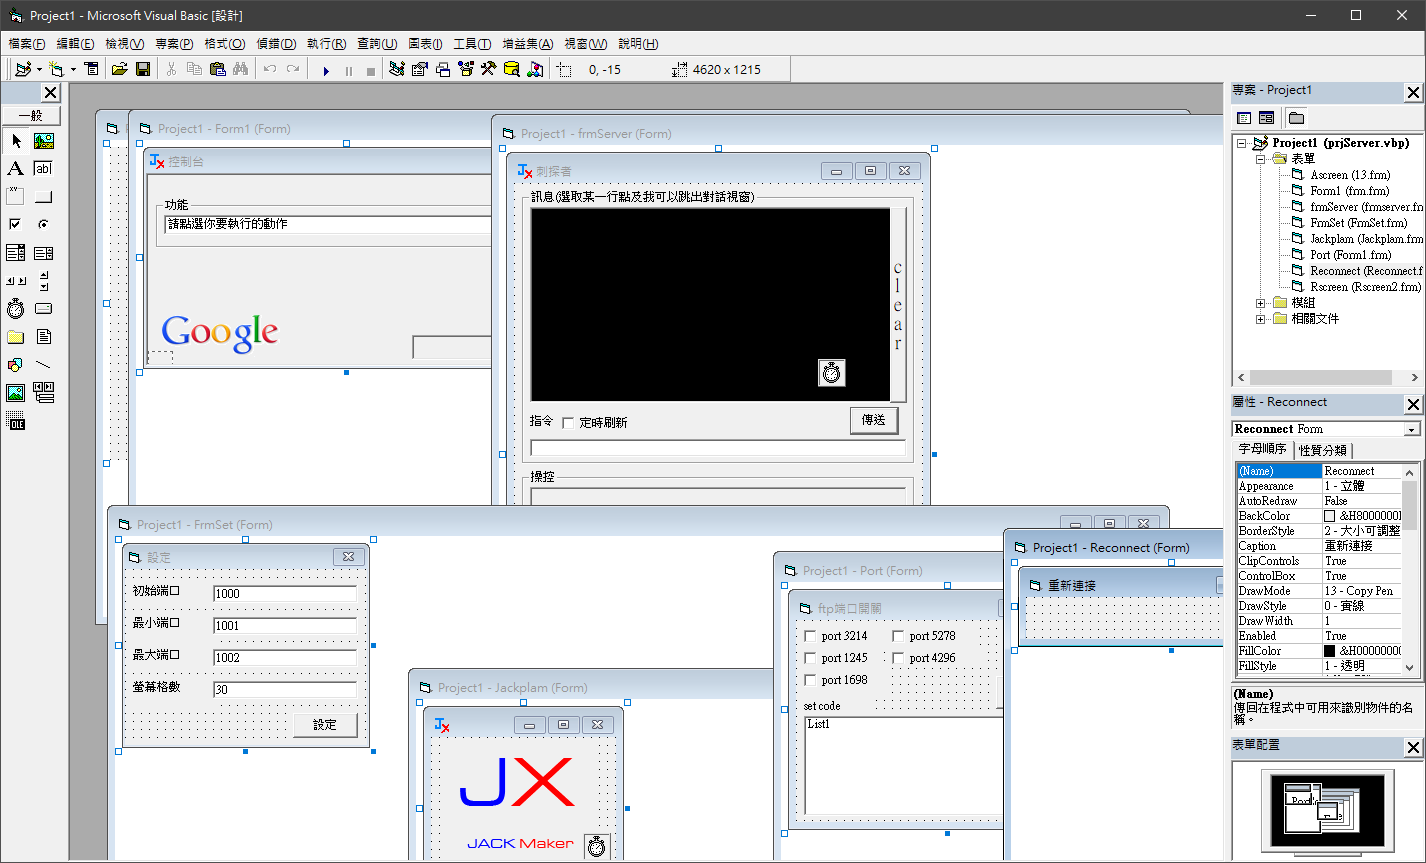1426x863 pixels.
Task: Click the Start (run) button in toolbar
Action: click(x=326, y=70)
